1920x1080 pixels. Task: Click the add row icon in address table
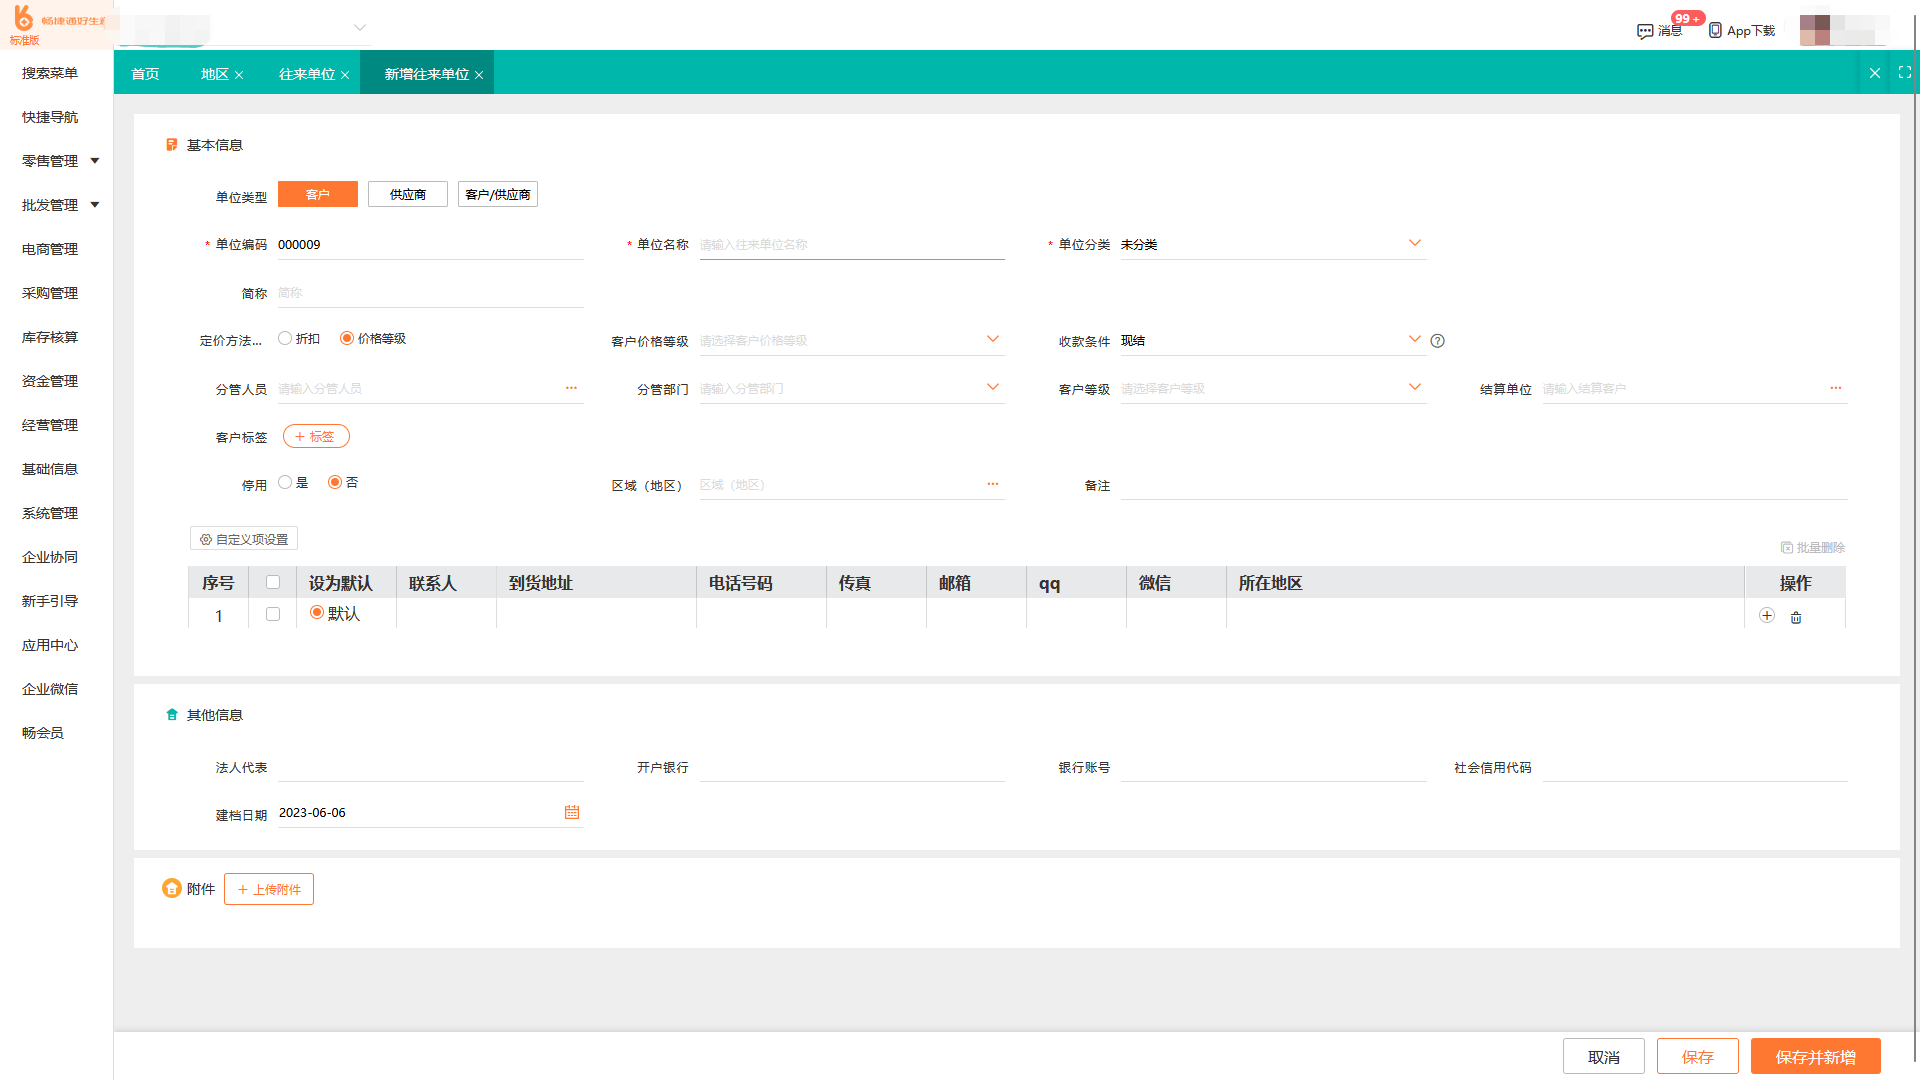(1767, 615)
